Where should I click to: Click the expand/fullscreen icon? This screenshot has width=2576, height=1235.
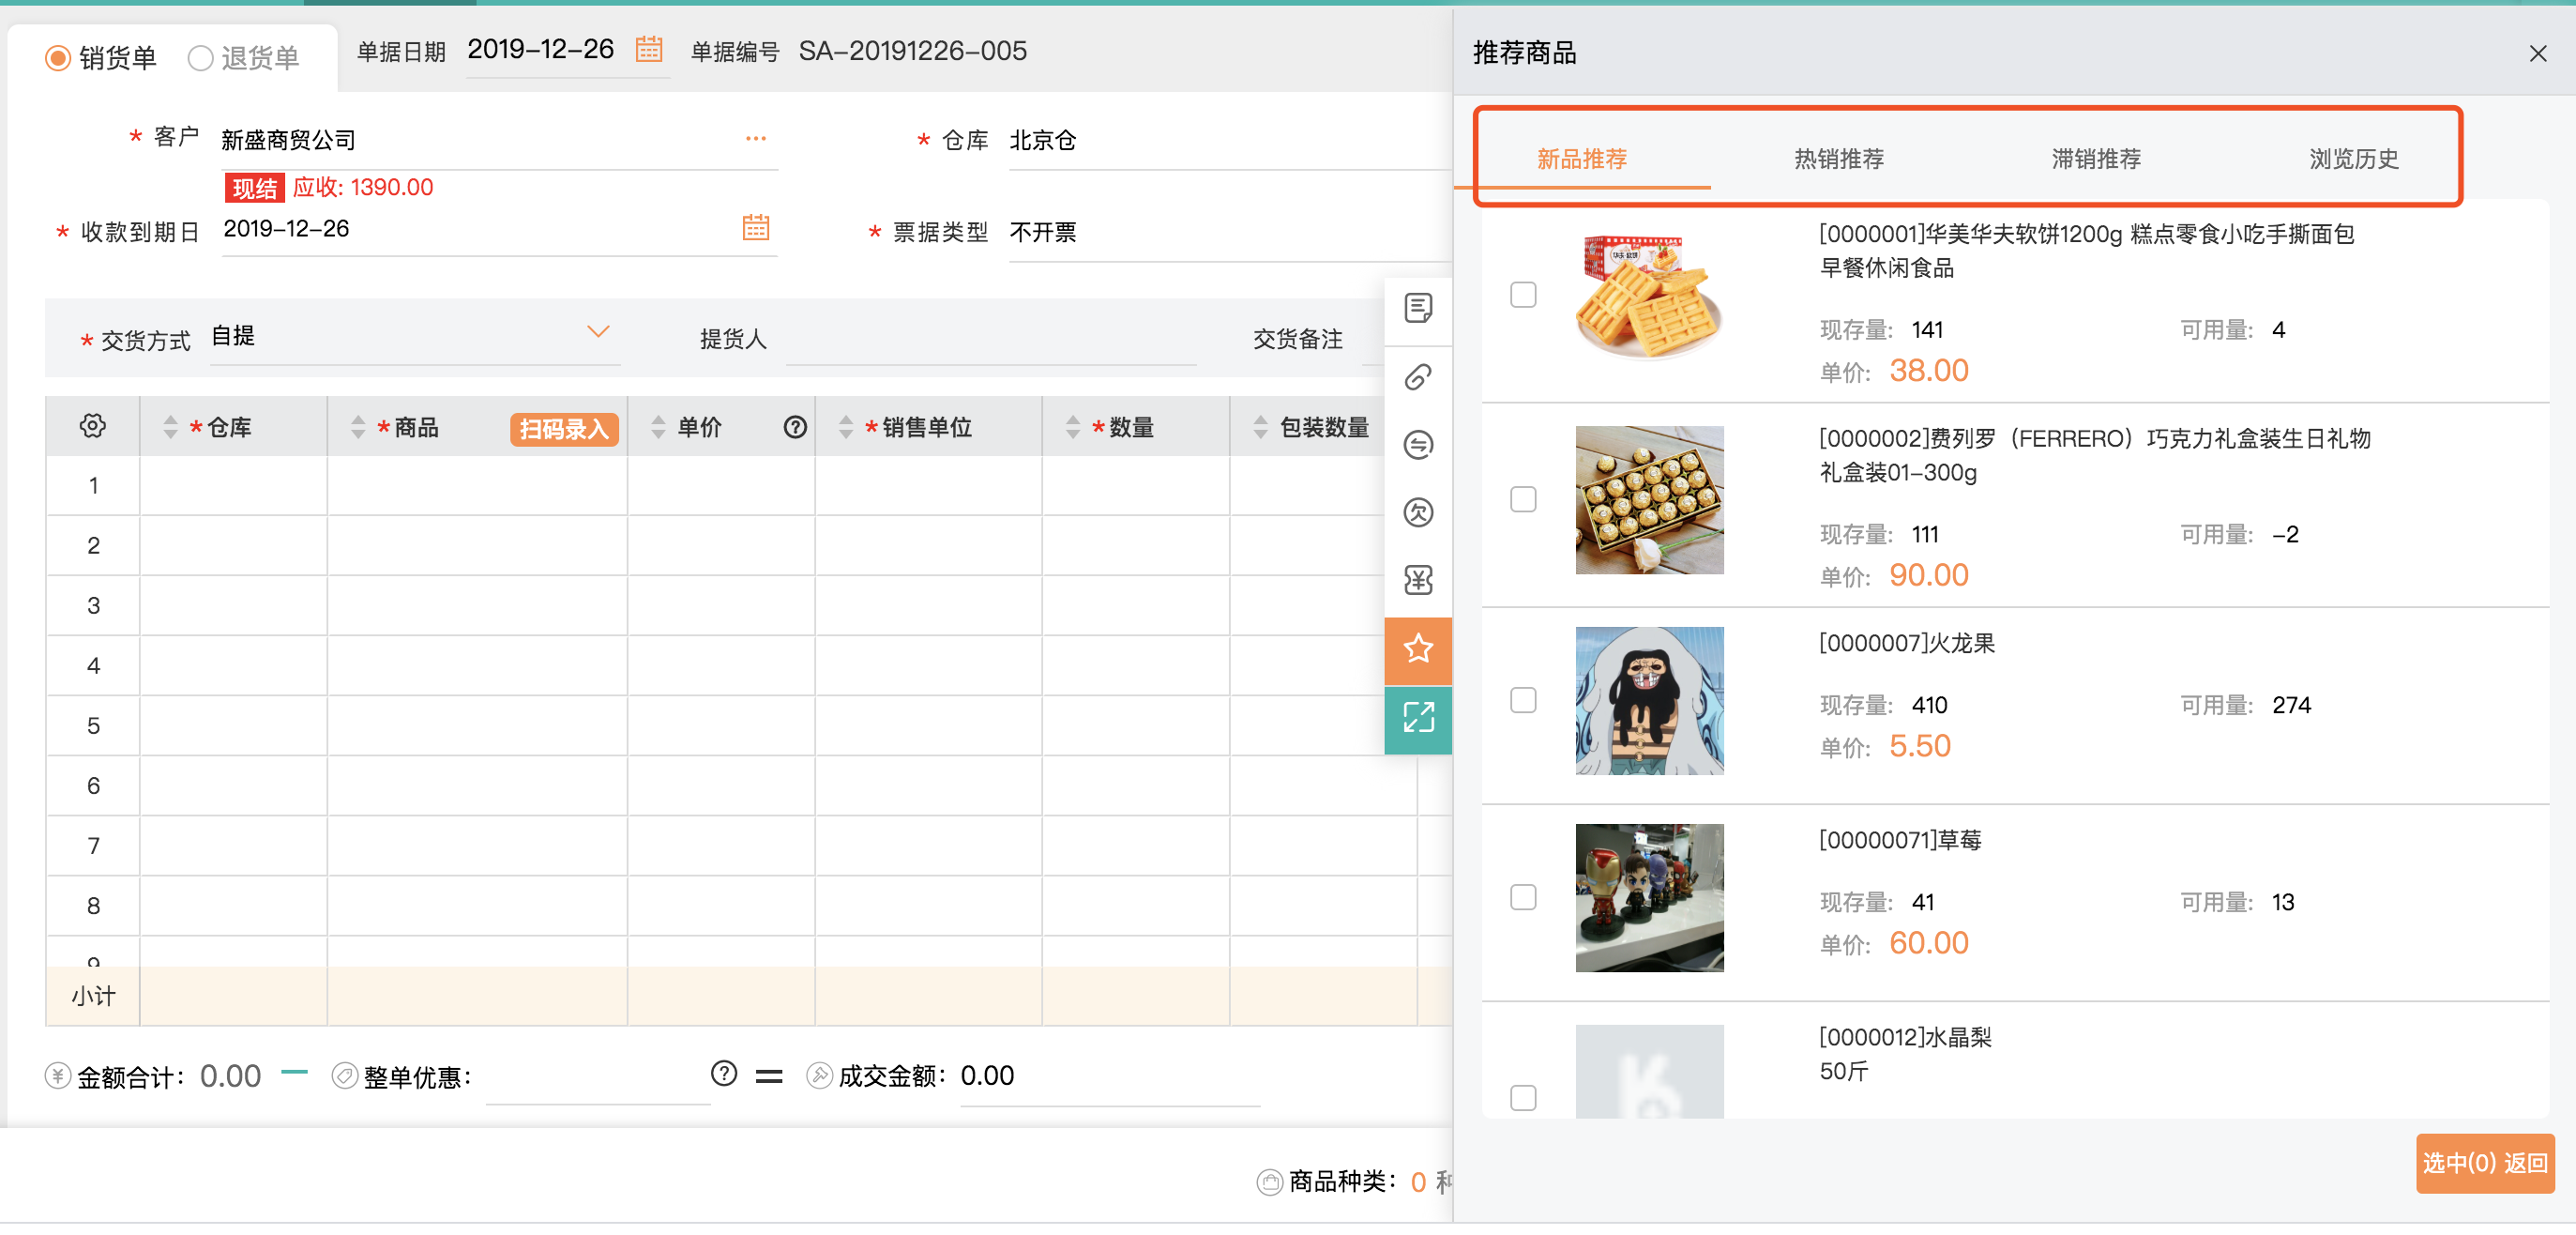tap(1419, 719)
